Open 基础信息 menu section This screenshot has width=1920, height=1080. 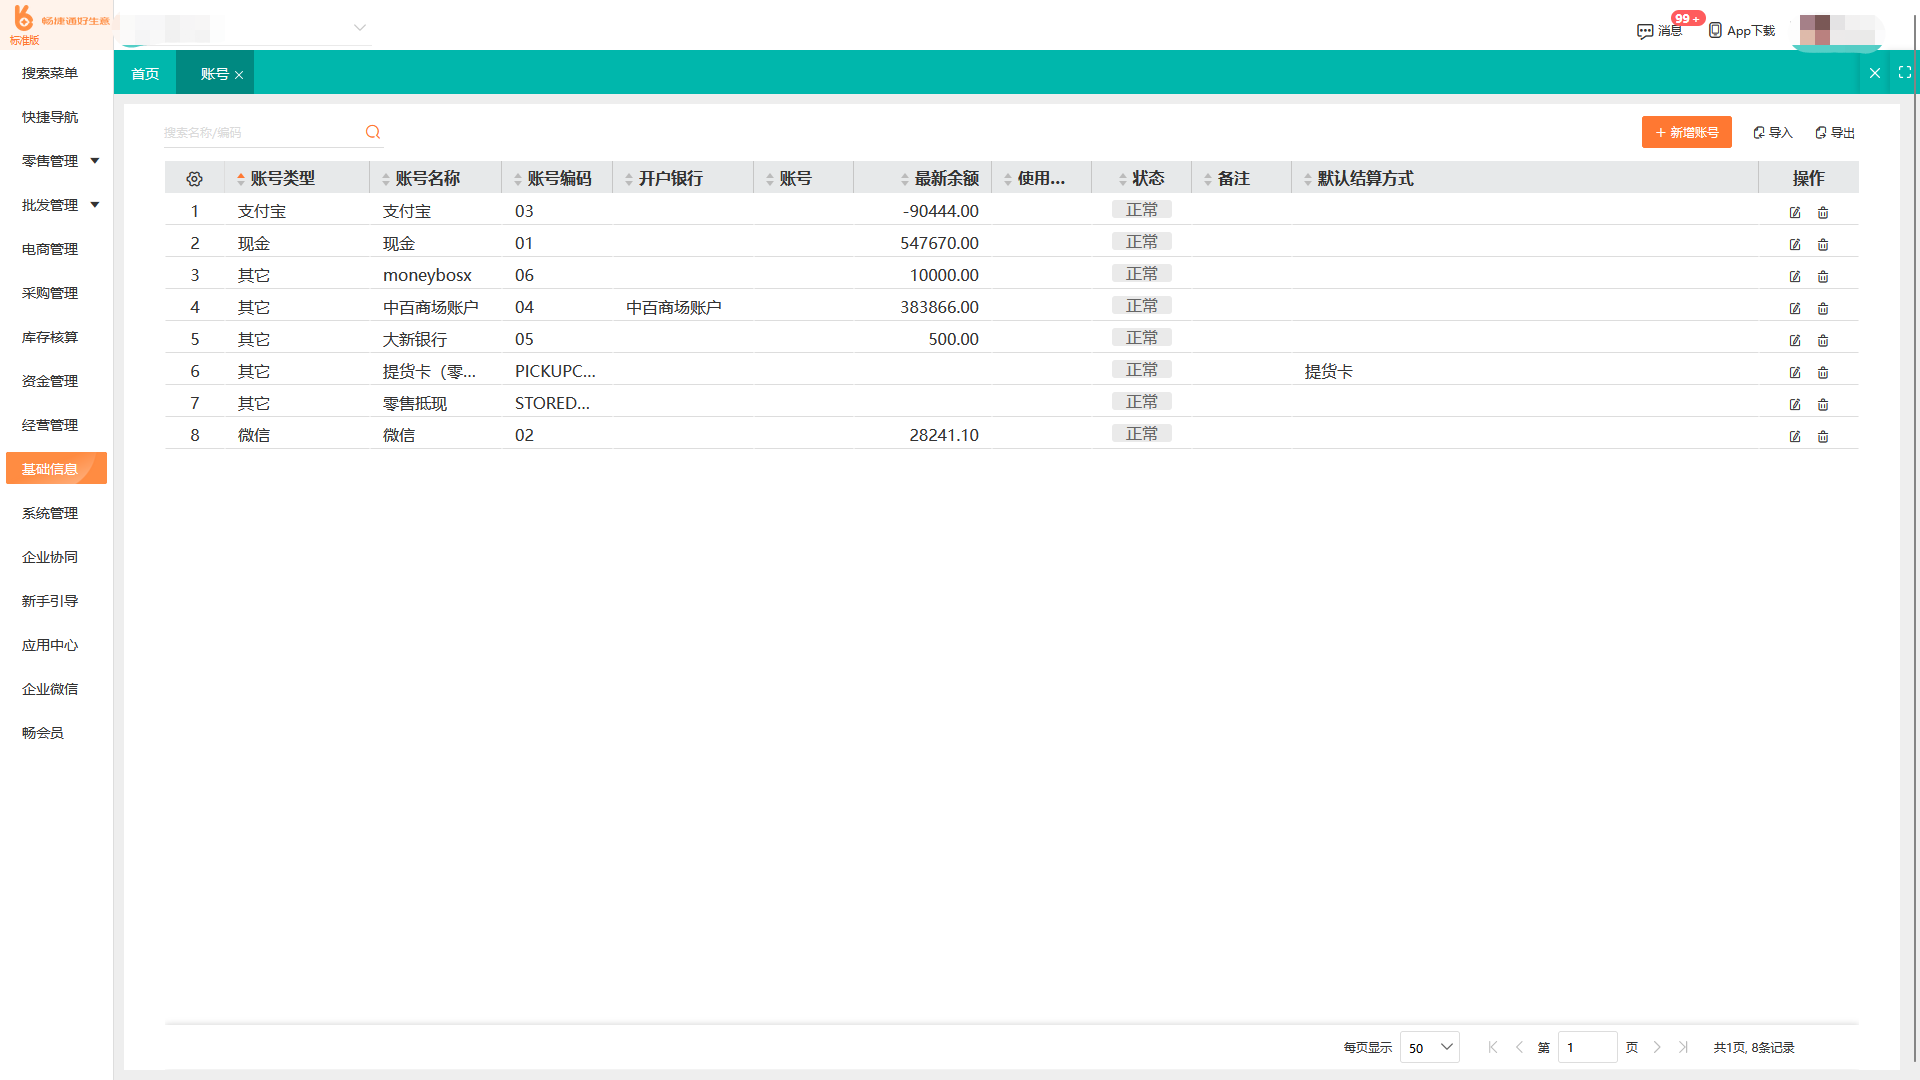[x=51, y=468]
